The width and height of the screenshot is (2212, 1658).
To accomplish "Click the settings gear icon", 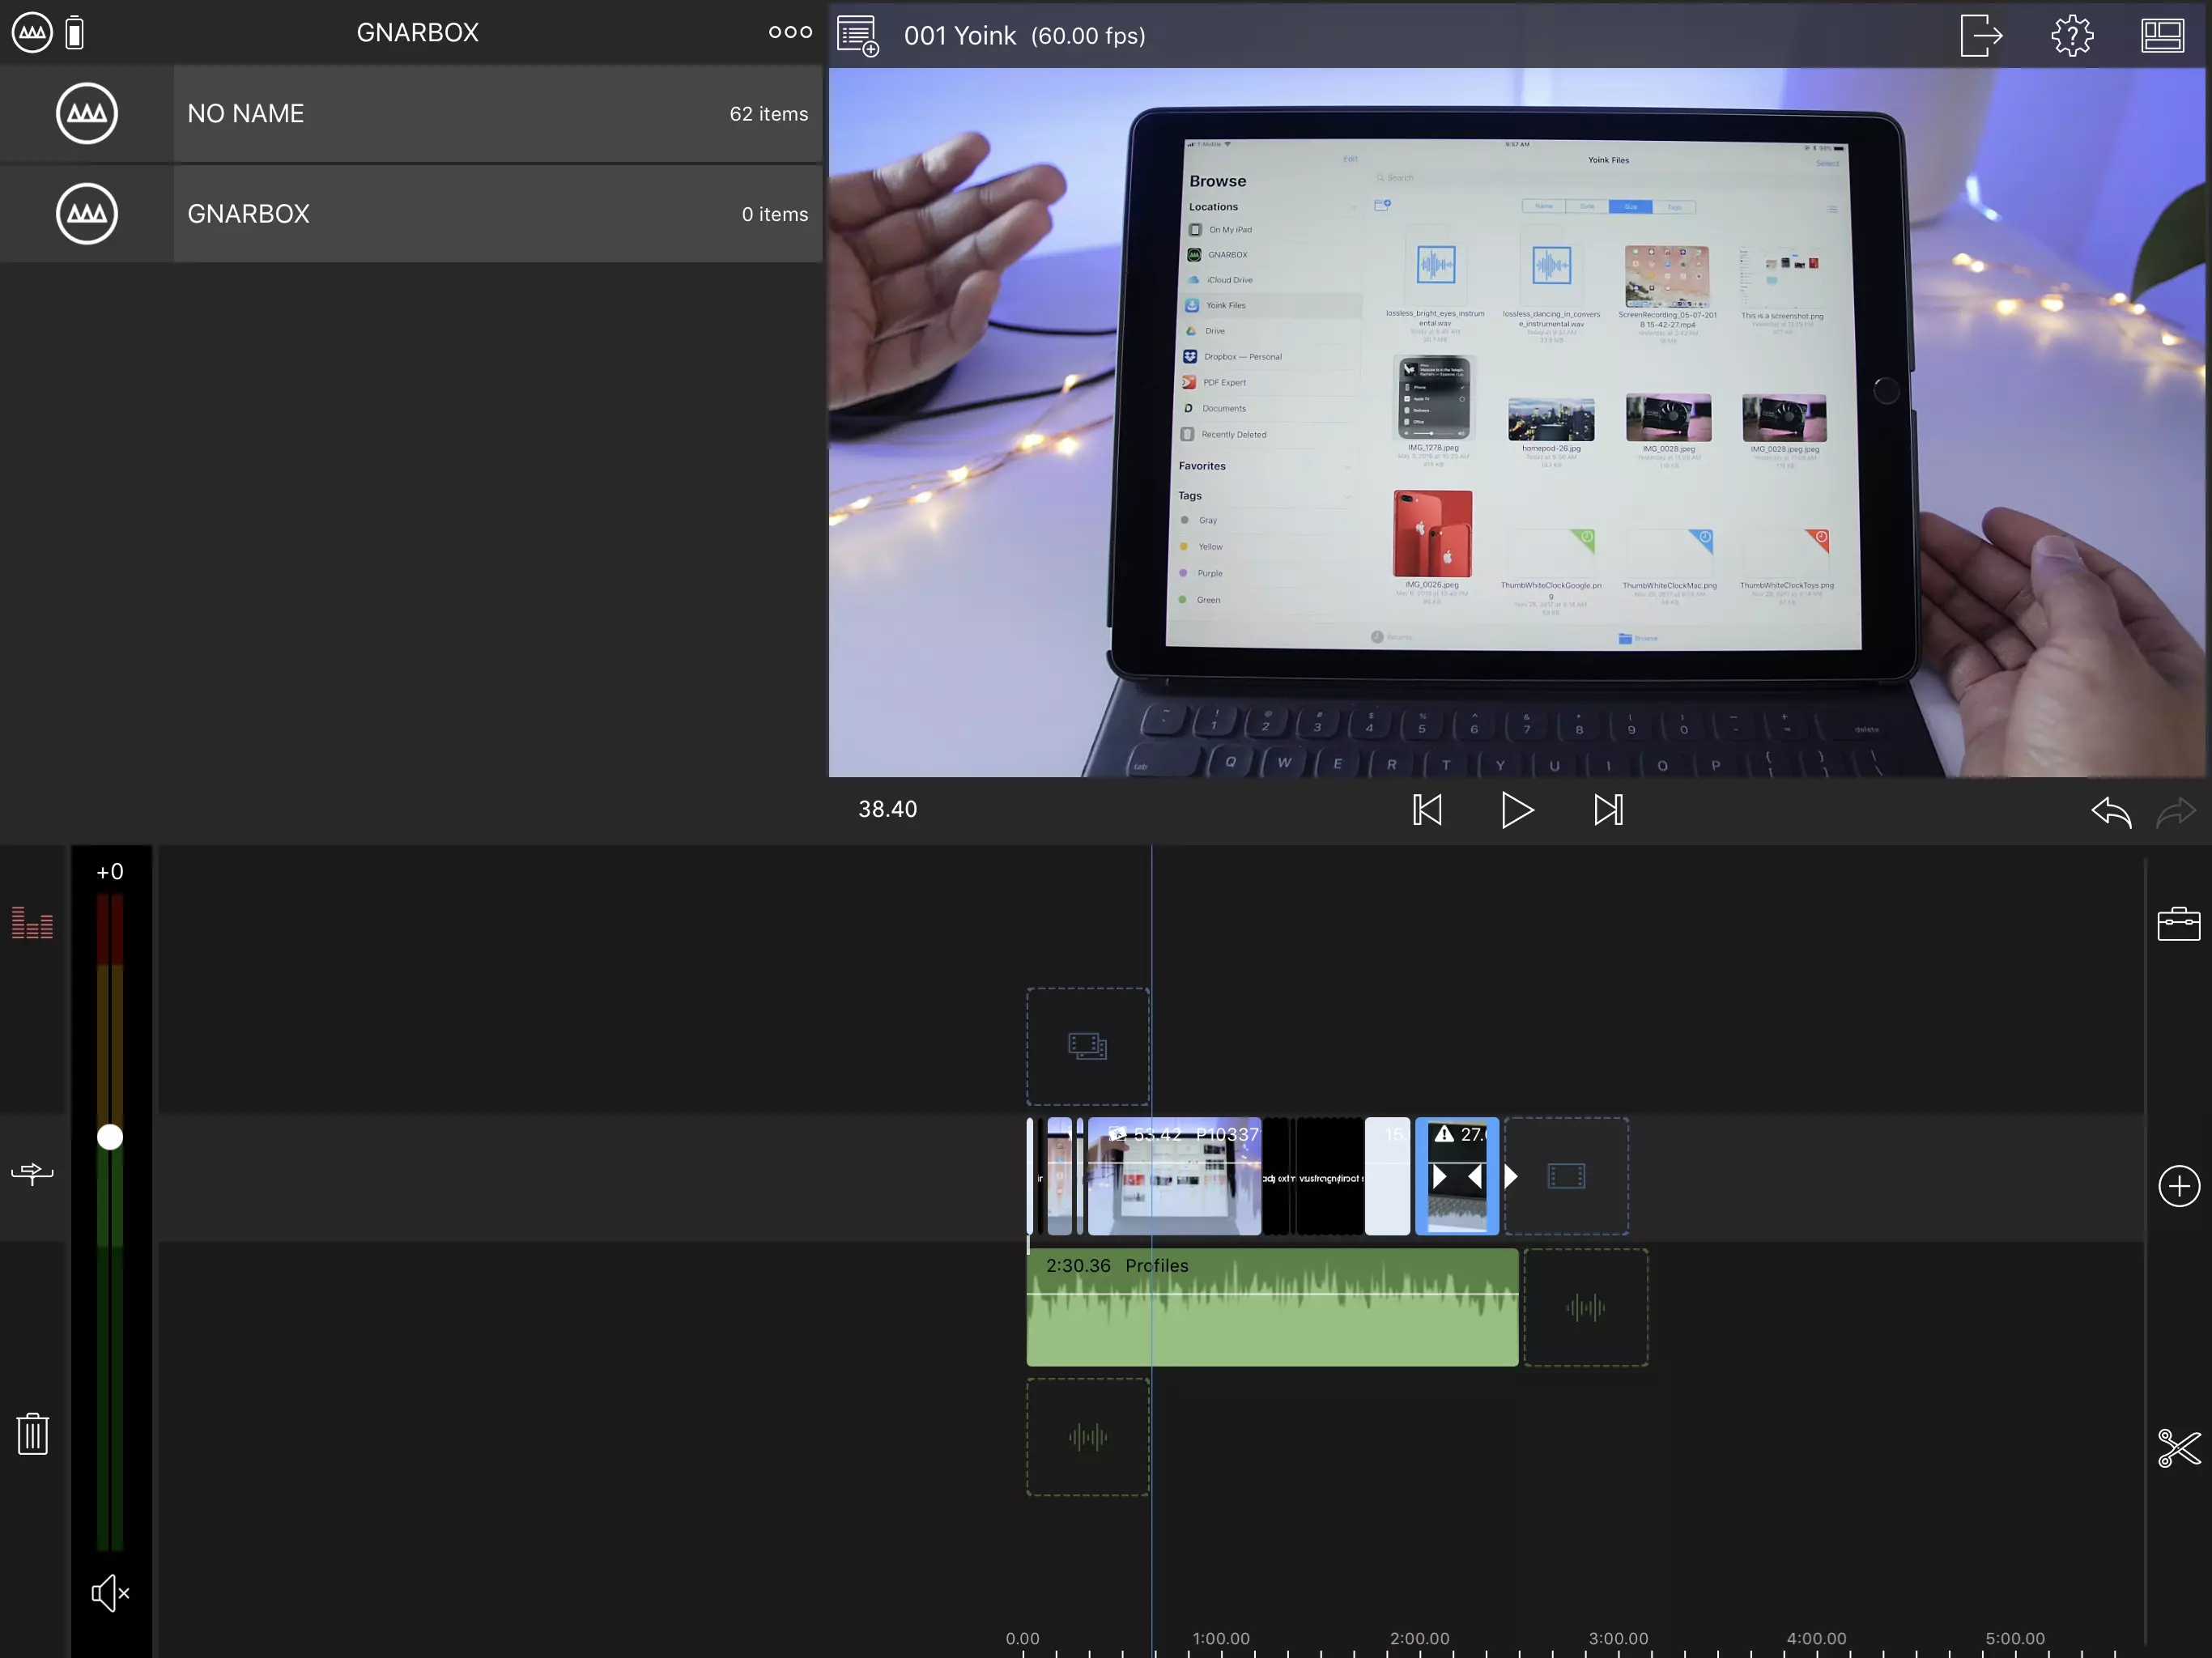I will pos(2073,35).
